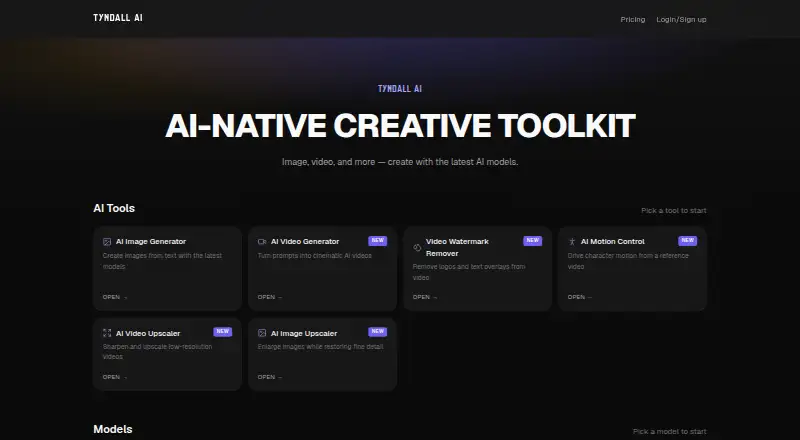800x440 pixels.
Task: Click OPEN on AI Video Upscaler card
Action: click(115, 377)
